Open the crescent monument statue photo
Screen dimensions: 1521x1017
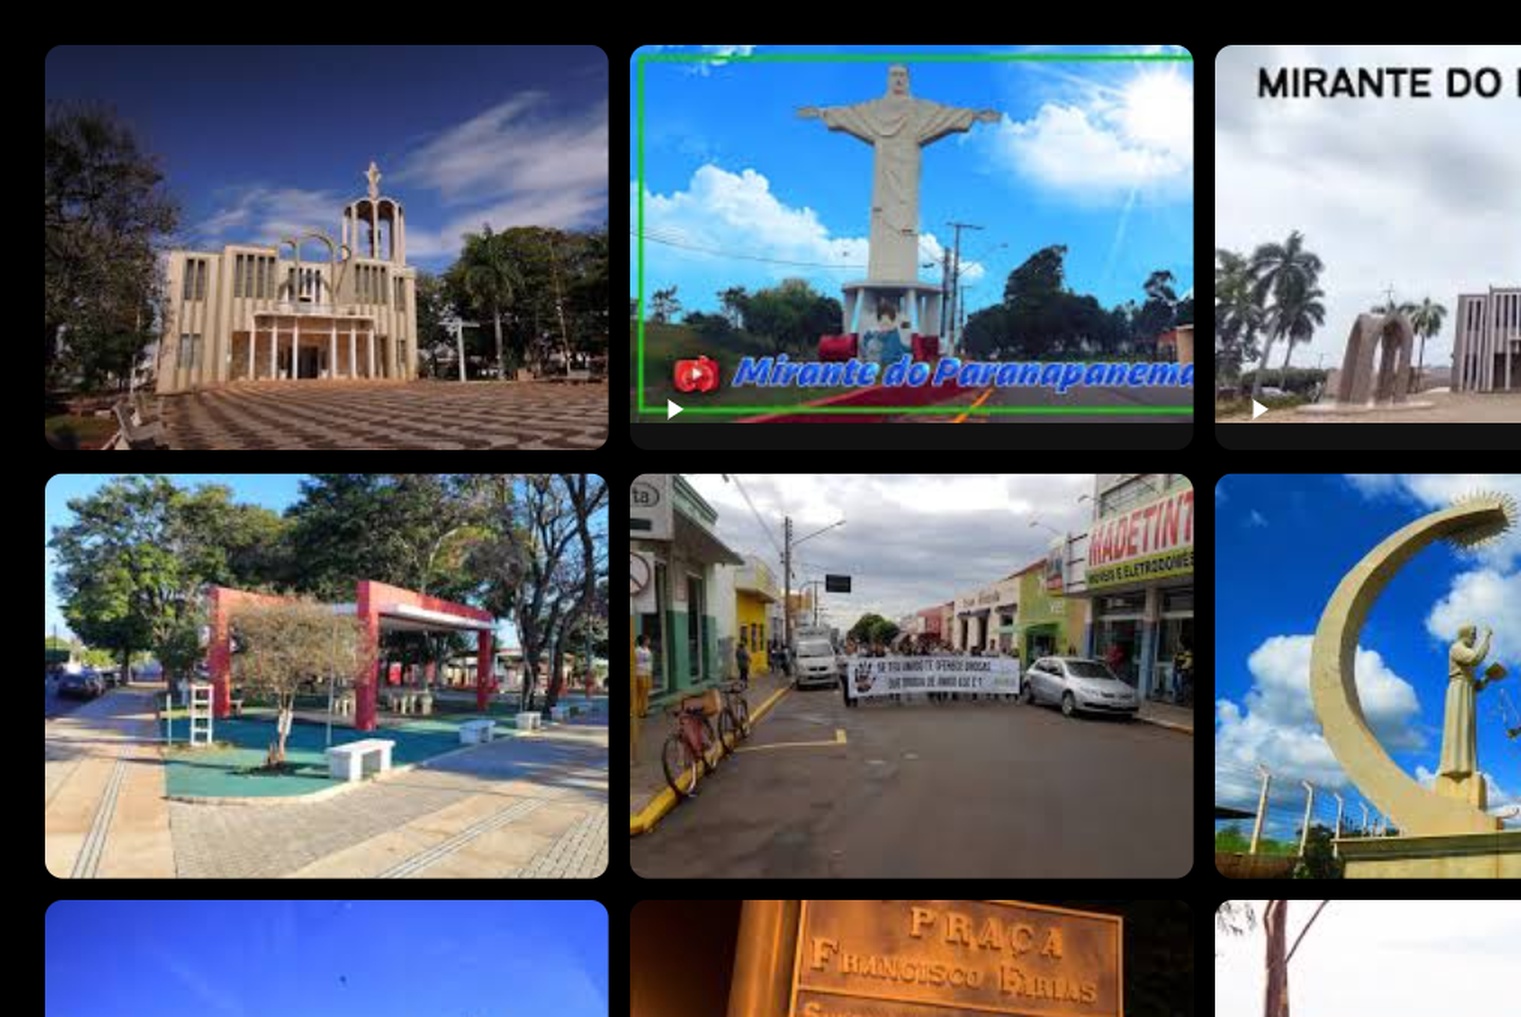pos(1367,676)
